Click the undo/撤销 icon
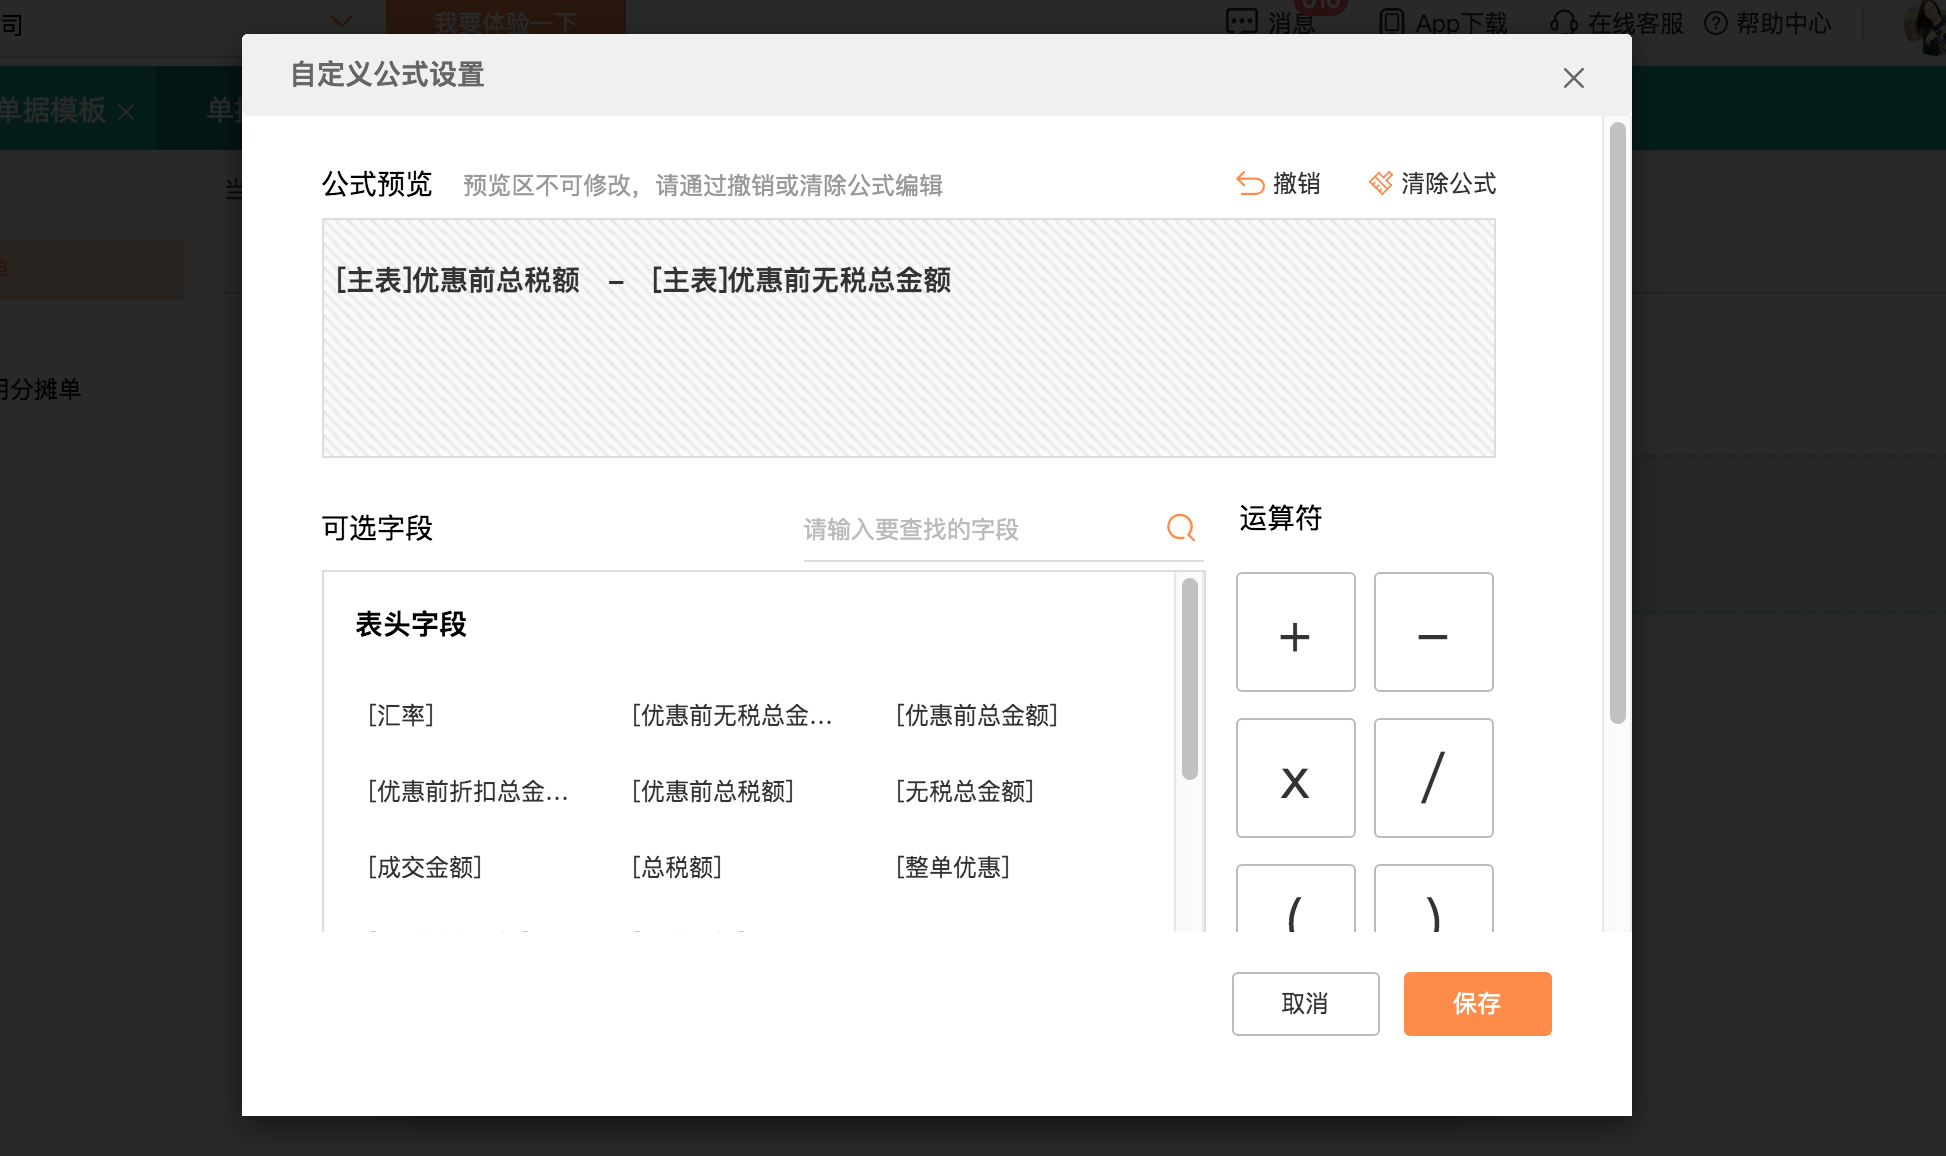Viewport: 1946px width, 1156px height. coord(1248,183)
